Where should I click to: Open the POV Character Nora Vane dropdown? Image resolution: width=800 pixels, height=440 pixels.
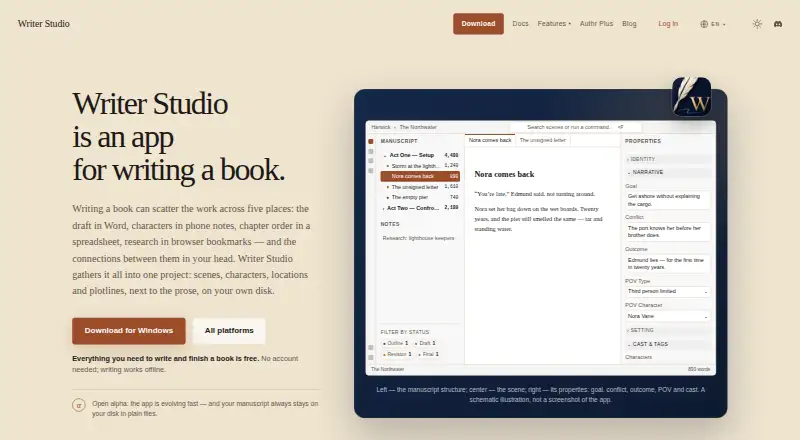667,316
